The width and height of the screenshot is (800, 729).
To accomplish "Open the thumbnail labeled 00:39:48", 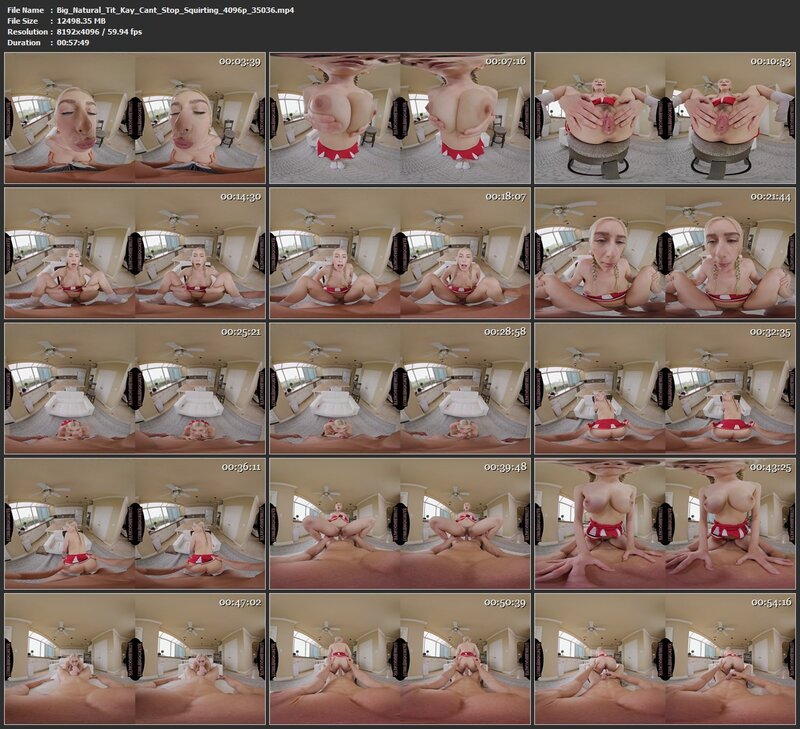I will [x=400, y=523].
